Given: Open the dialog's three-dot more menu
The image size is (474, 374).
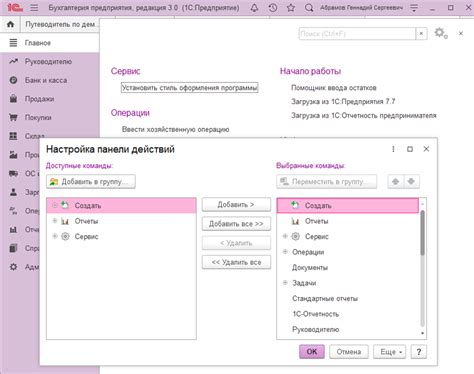Looking at the screenshot, I should [x=393, y=149].
